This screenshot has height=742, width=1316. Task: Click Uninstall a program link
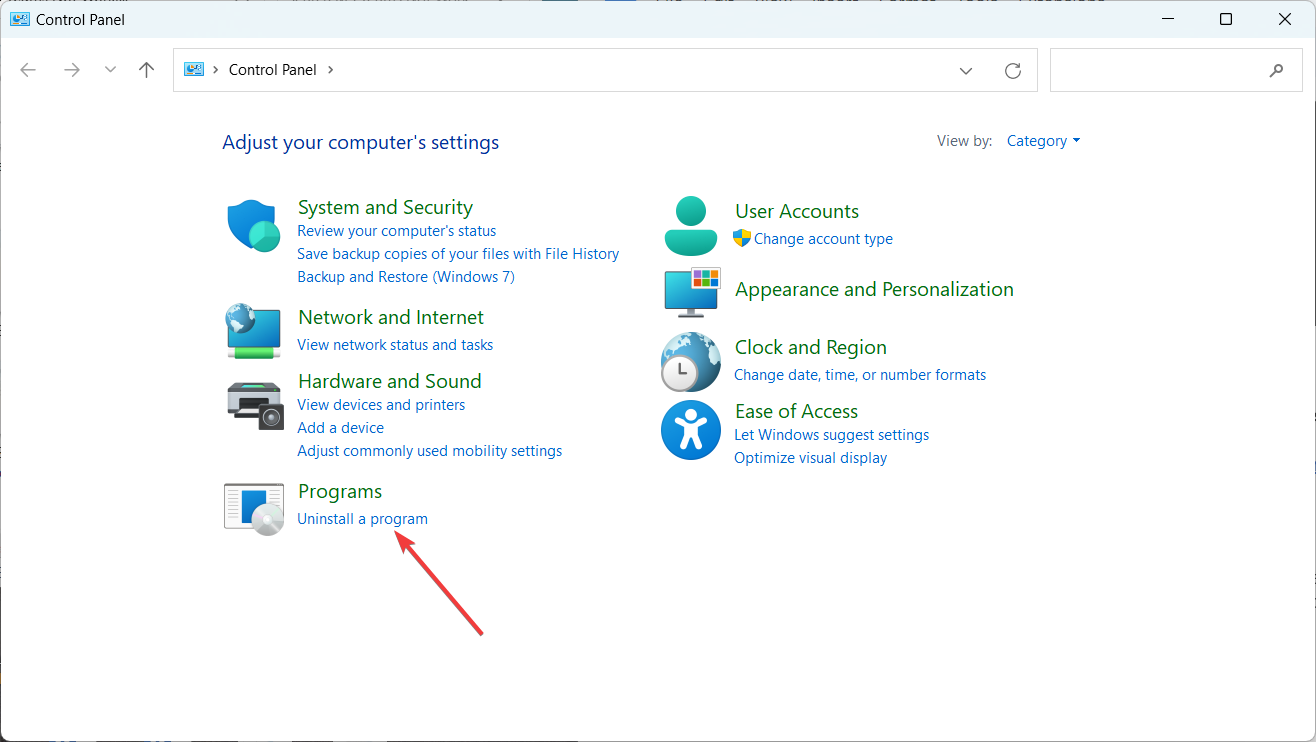click(x=363, y=519)
